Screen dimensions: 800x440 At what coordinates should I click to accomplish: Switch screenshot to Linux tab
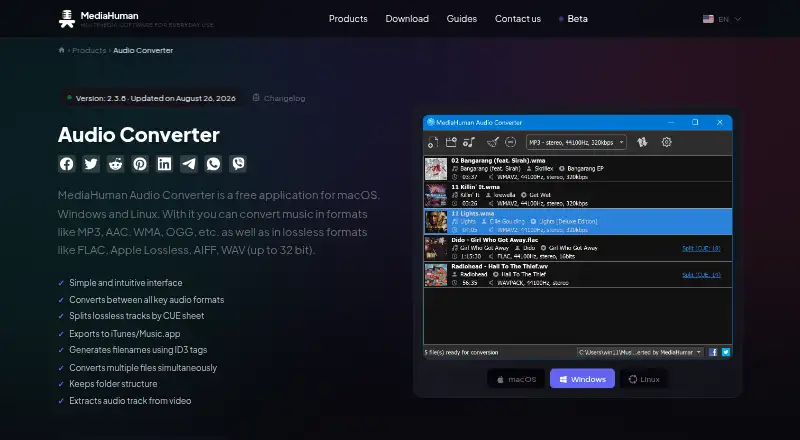coord(644,379)
